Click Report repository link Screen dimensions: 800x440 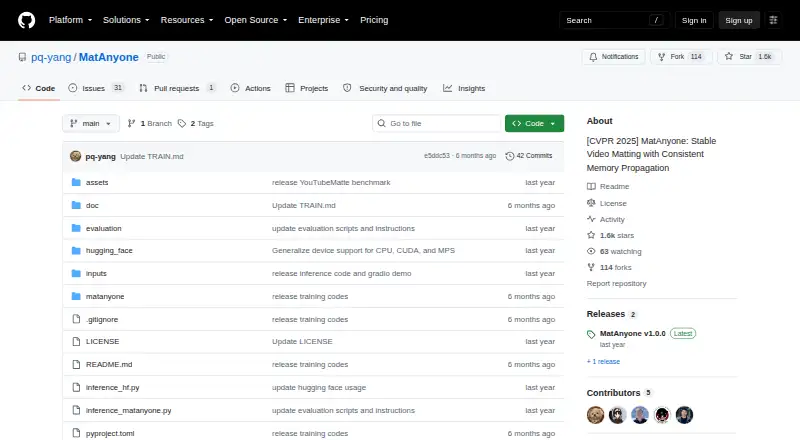click(616, 283)
